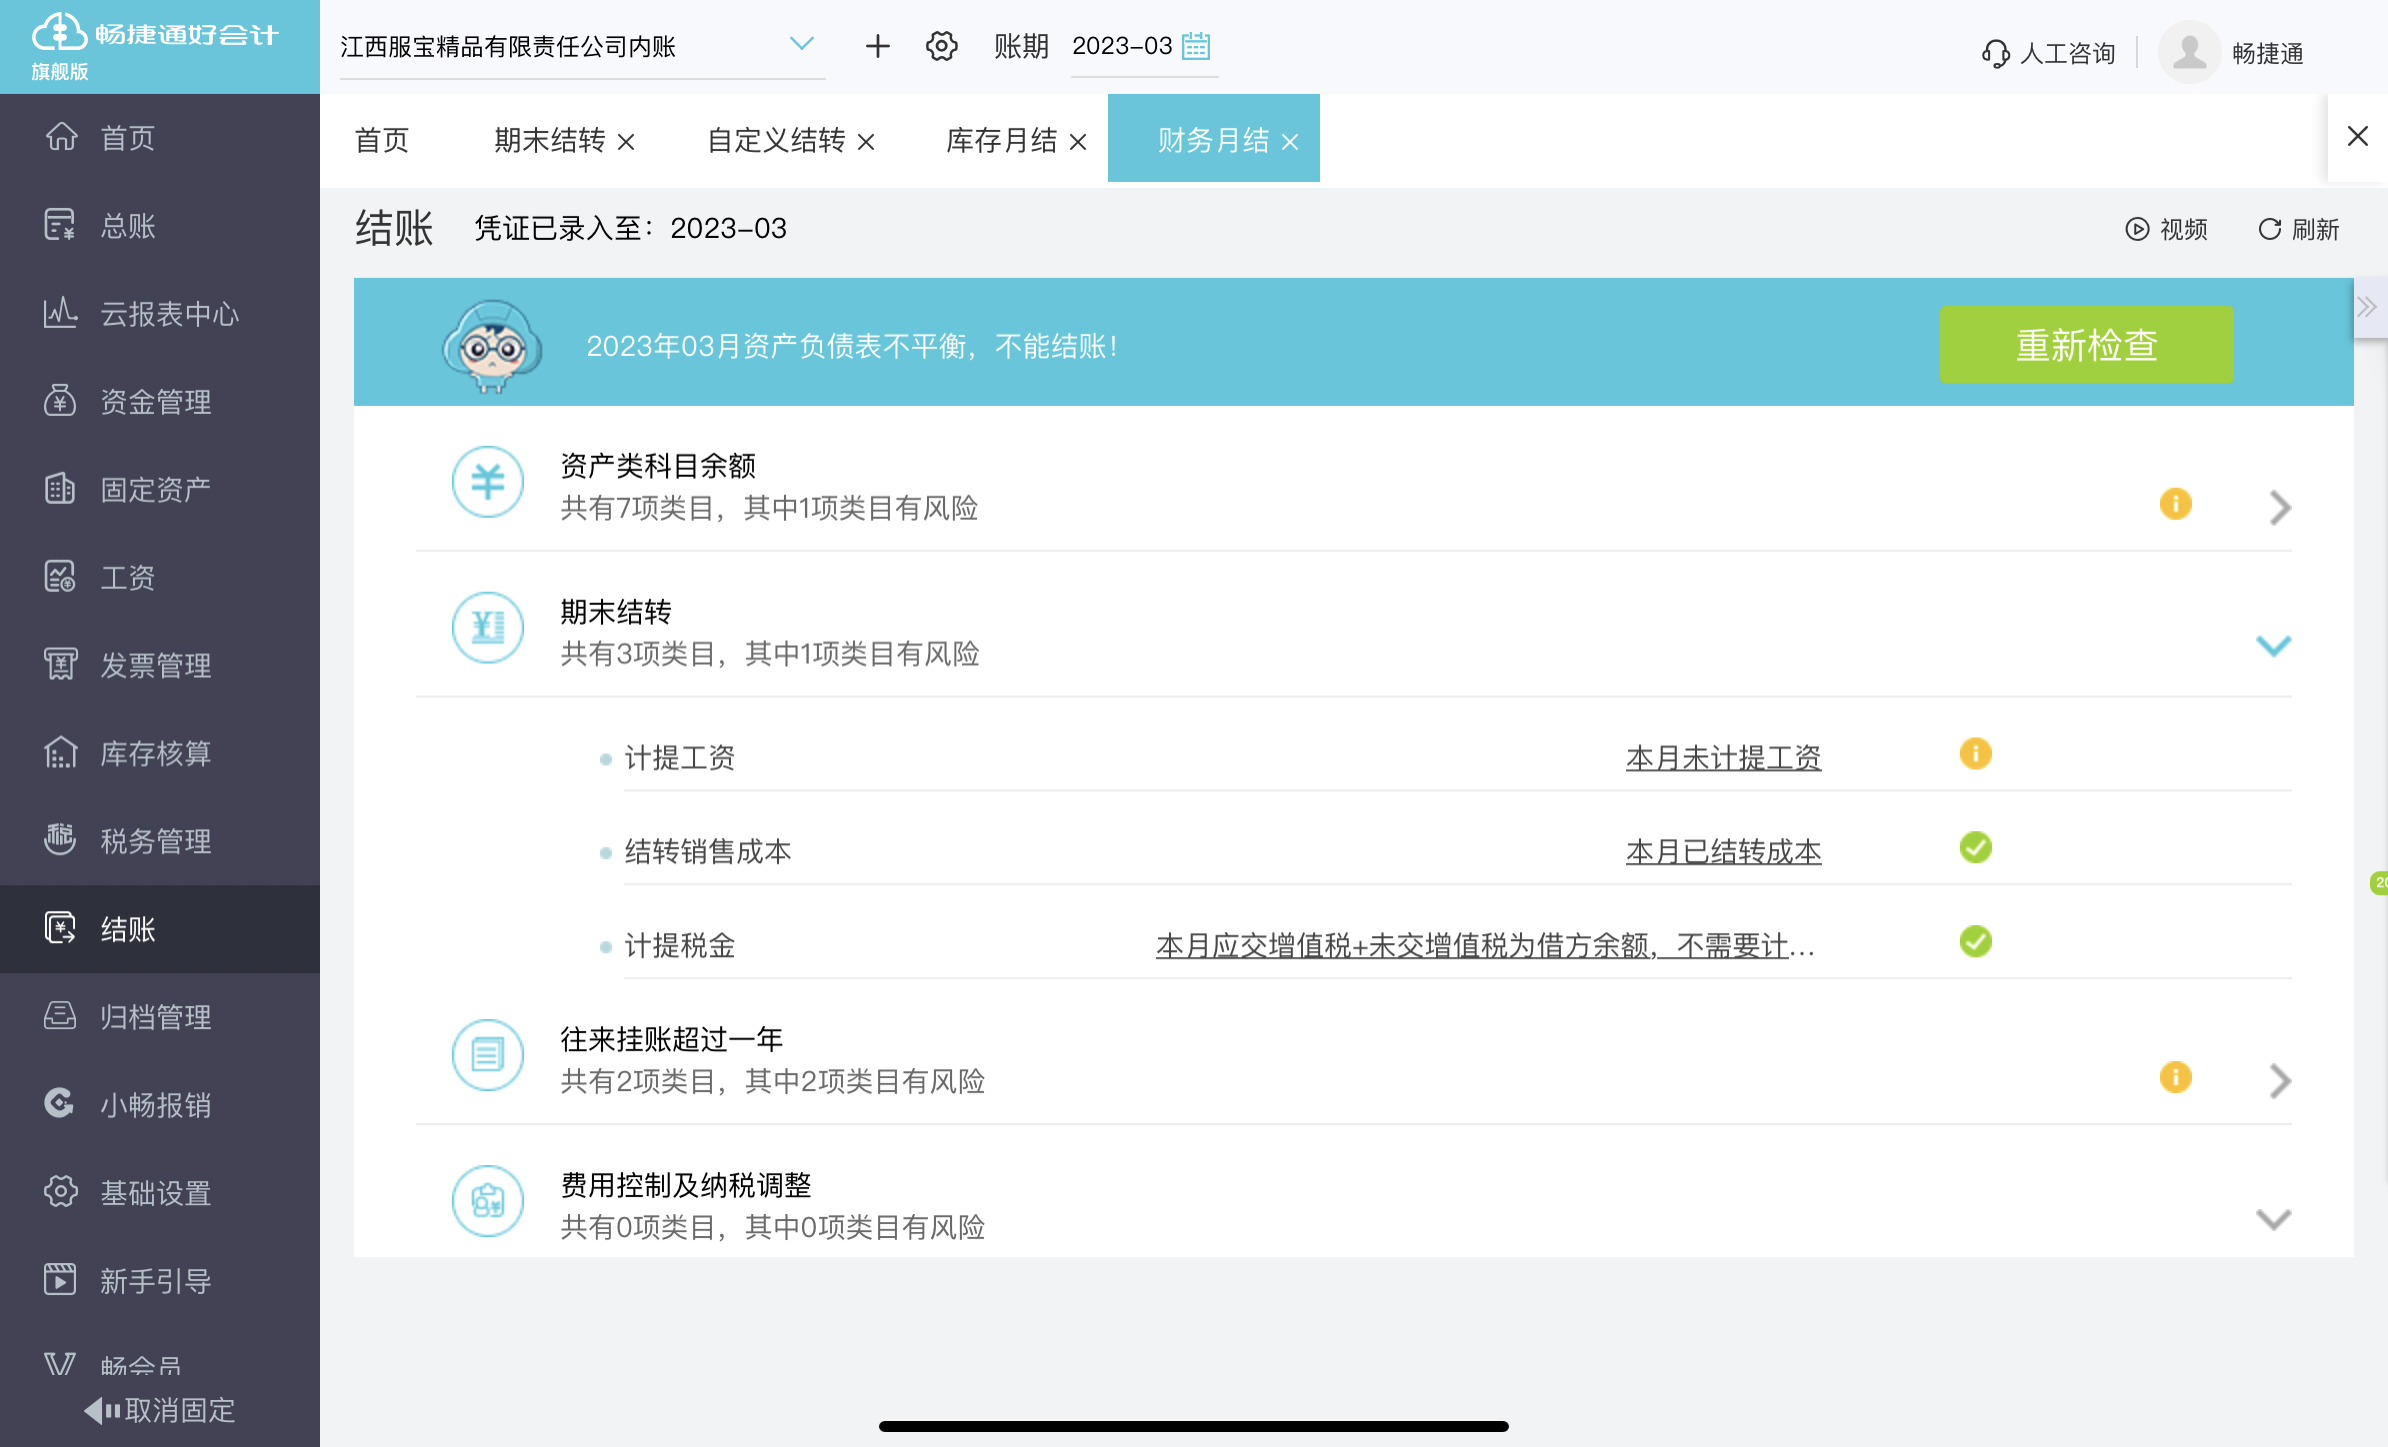Image resolution: width=2388 pixels, height=1447 pixels.
Task: Click 刷新 button on results page
Action: click(2303, 227)
